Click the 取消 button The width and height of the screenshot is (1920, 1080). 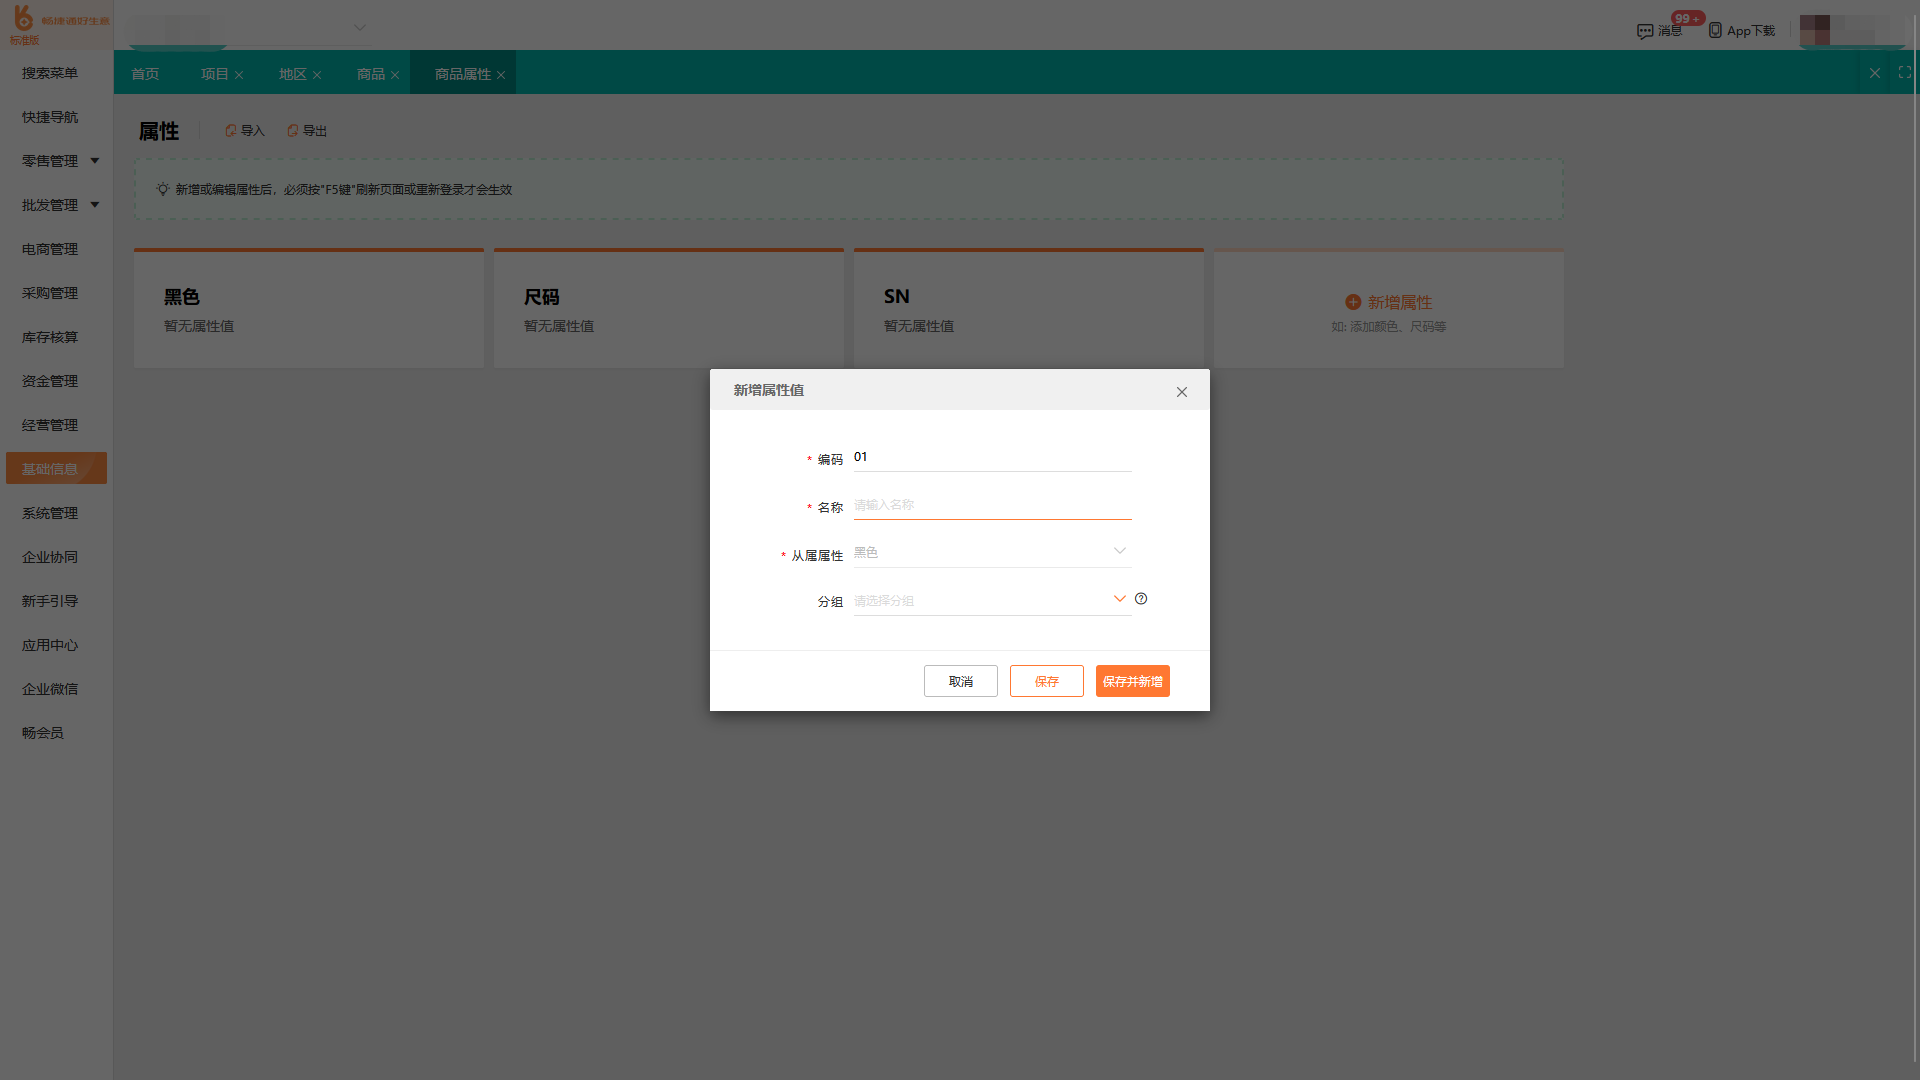tap(961, 680)
